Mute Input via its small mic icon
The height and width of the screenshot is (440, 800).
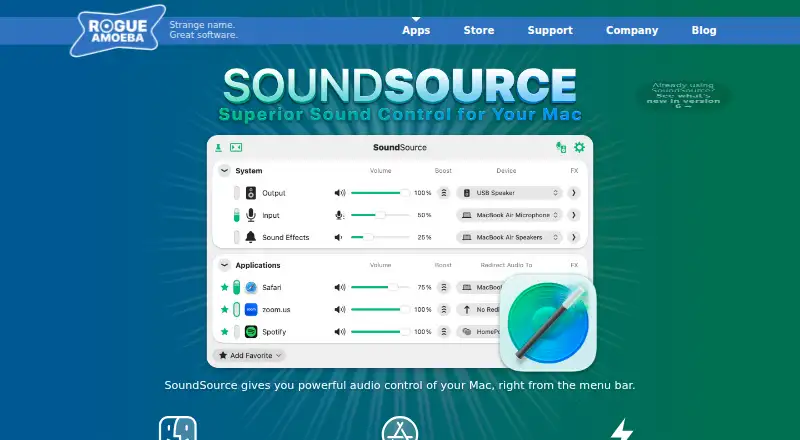coord(340,215)
